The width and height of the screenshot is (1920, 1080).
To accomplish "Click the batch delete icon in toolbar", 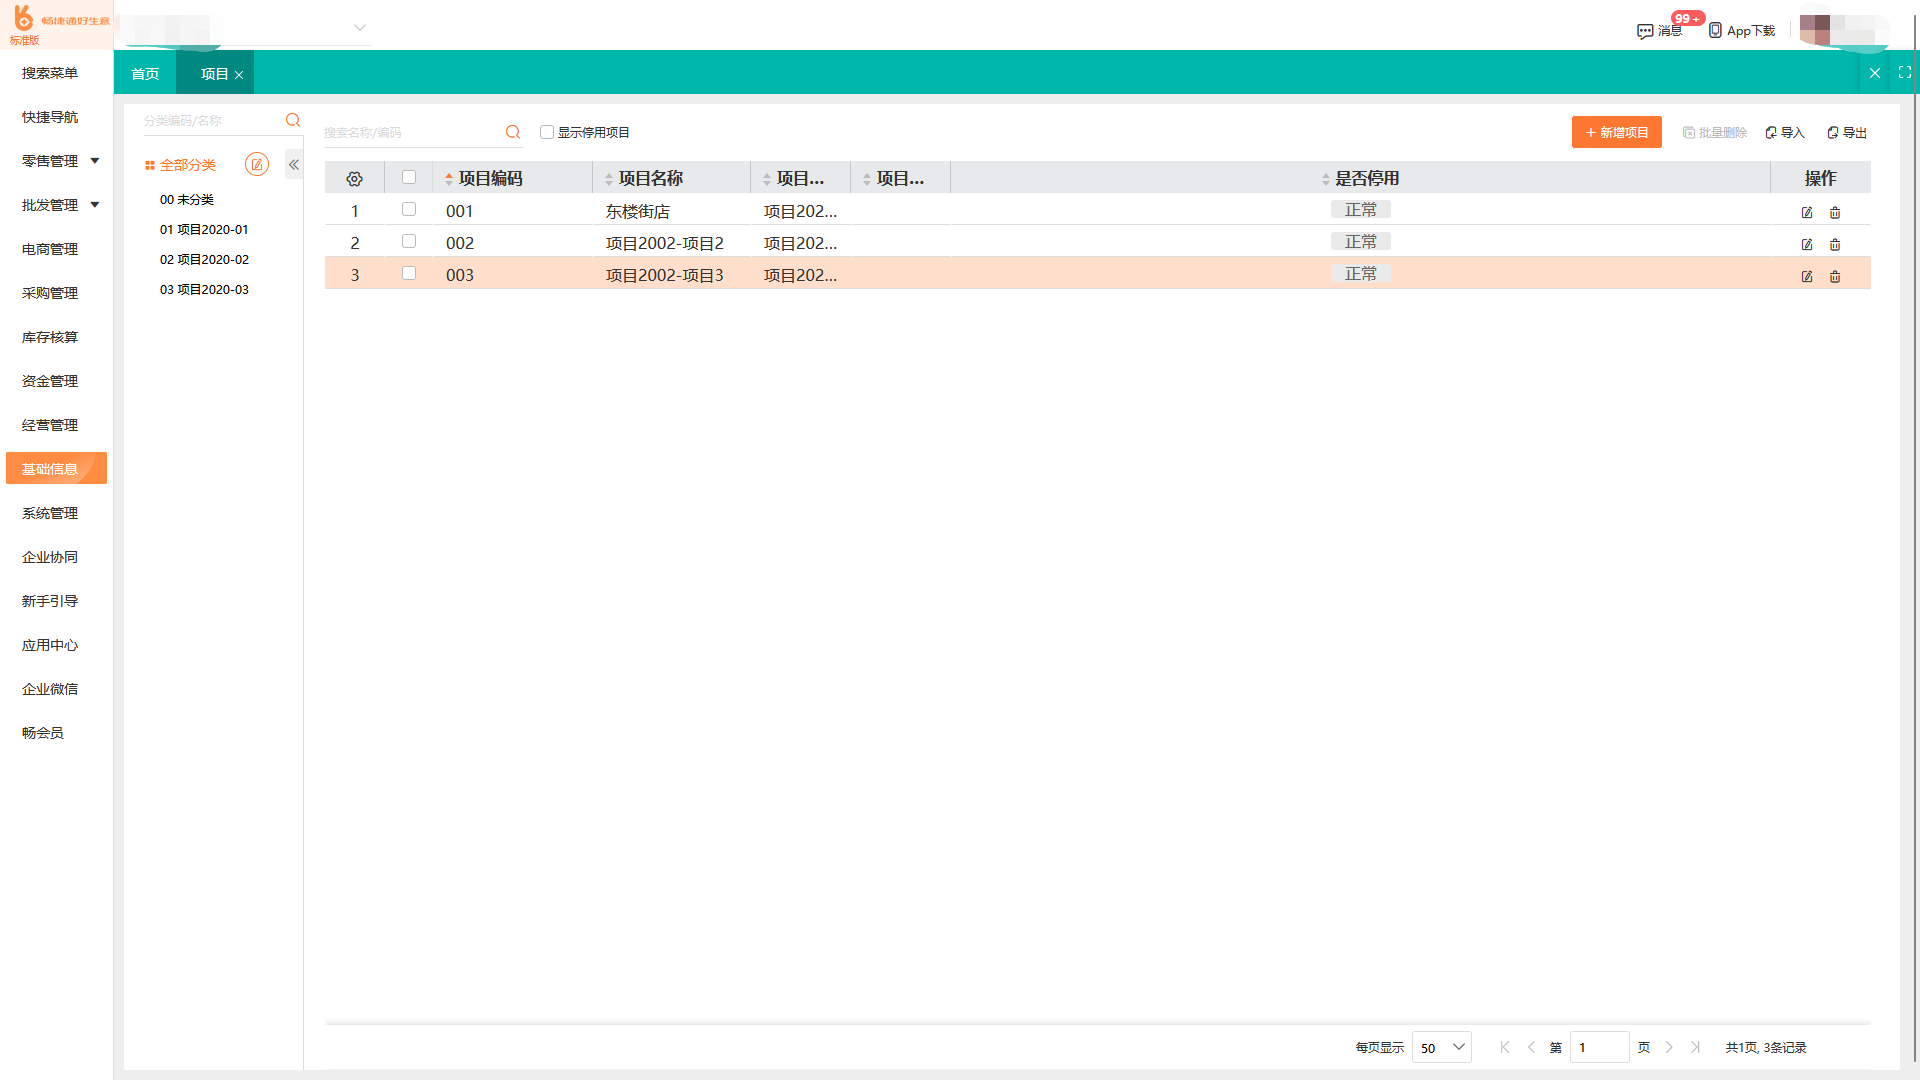I will pyautogui.click(x=1710, y=132).
